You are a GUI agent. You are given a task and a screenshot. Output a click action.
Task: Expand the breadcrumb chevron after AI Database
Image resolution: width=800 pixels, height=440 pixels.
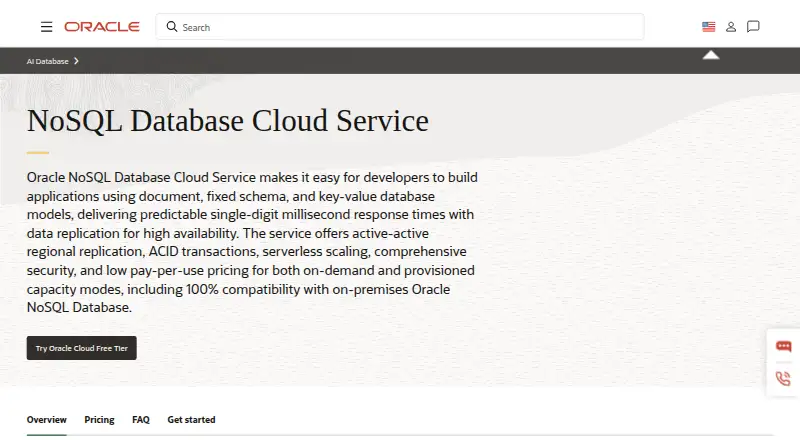(x=77, y=61)
